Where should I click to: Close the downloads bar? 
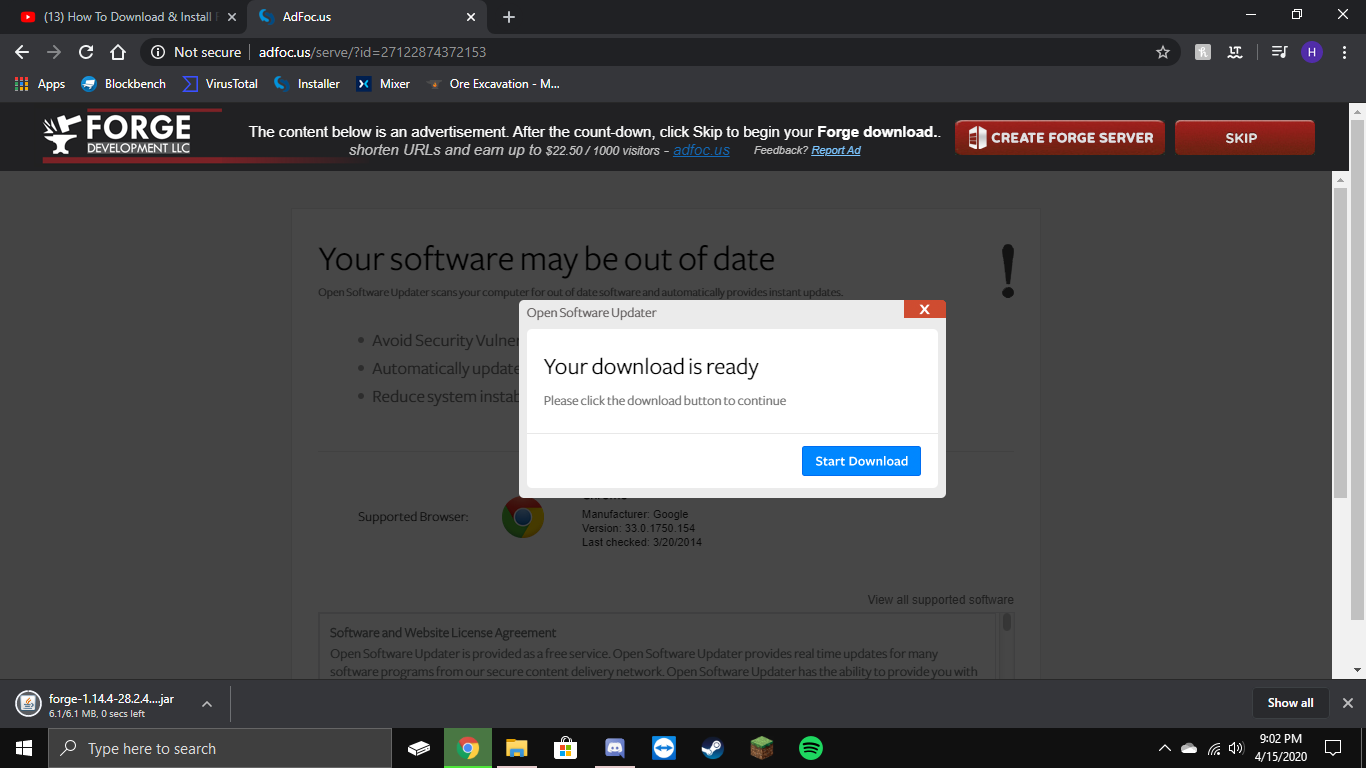pyautogui.click(x=1347, y=703)
